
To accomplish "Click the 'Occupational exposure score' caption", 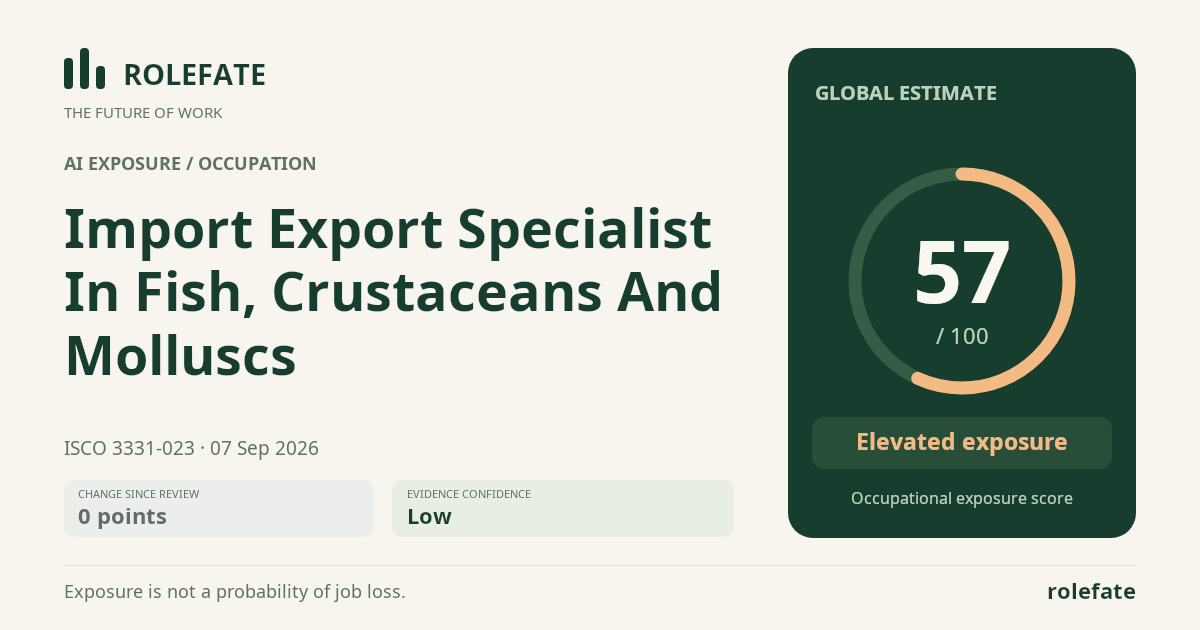I will [962, 498].
